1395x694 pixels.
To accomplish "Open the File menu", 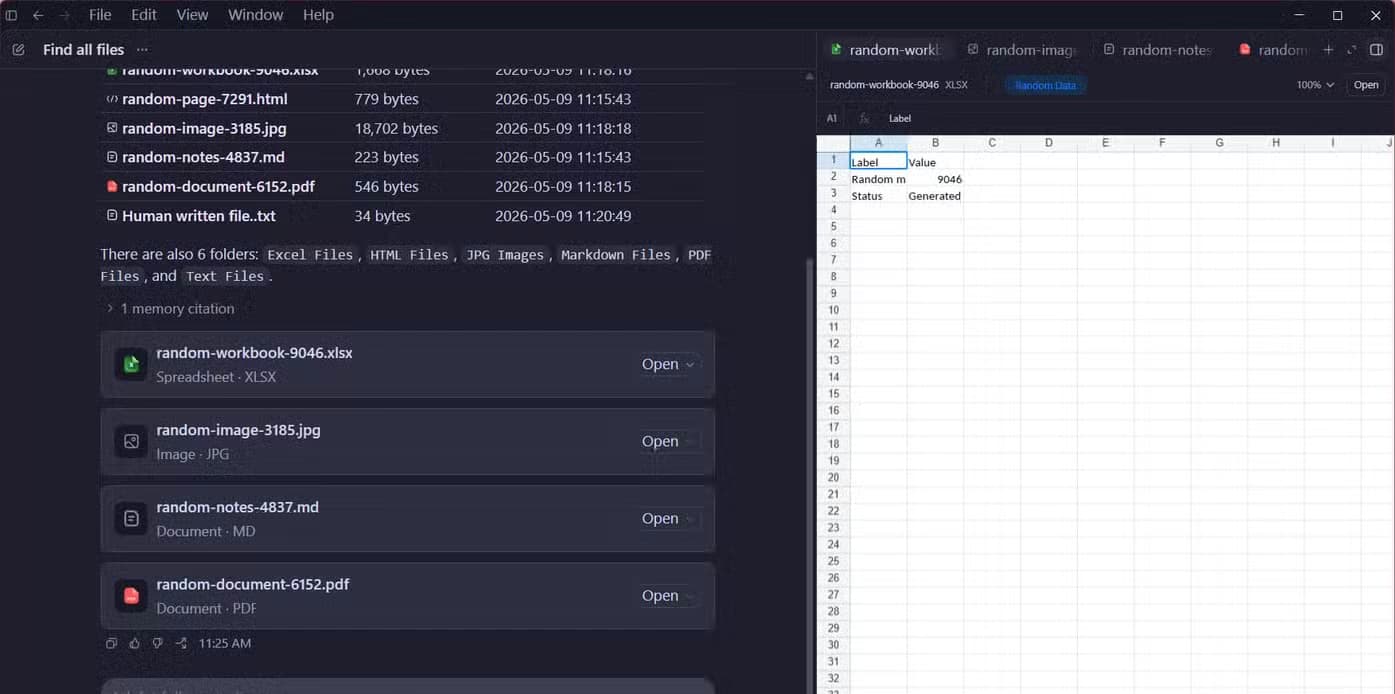I will (100, 15).
